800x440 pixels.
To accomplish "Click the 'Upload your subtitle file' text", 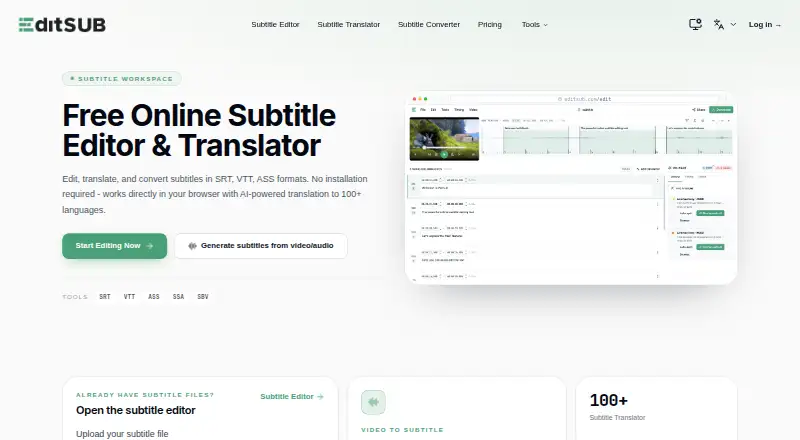I will click(x=122, y=434).
